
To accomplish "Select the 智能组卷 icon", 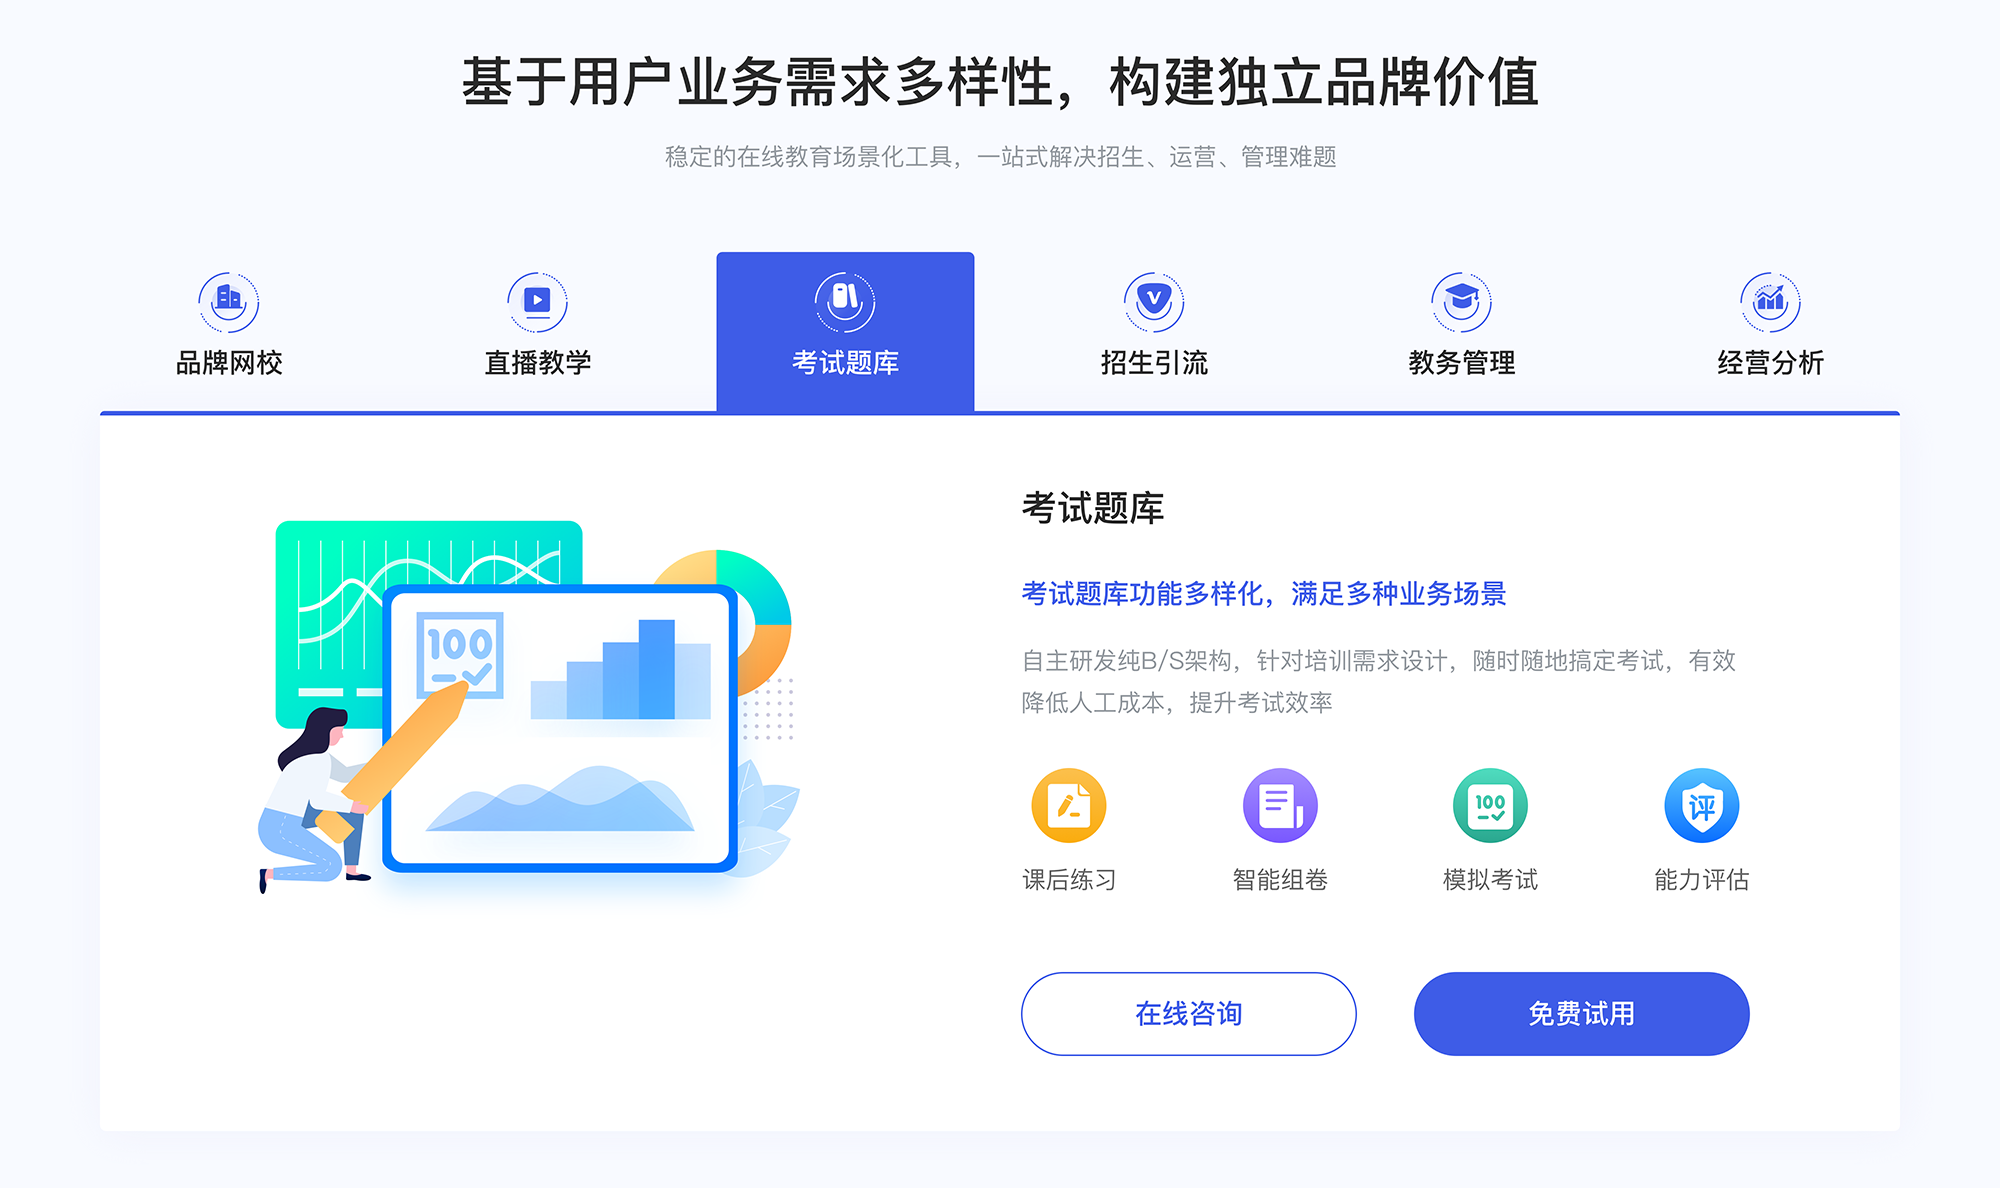I will pyautogui.click(x=1273, y=813).
